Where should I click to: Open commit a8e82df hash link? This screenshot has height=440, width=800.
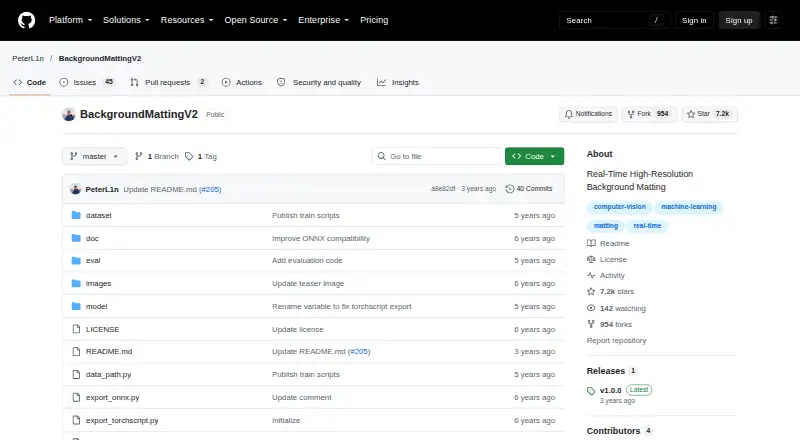[443, 189]
